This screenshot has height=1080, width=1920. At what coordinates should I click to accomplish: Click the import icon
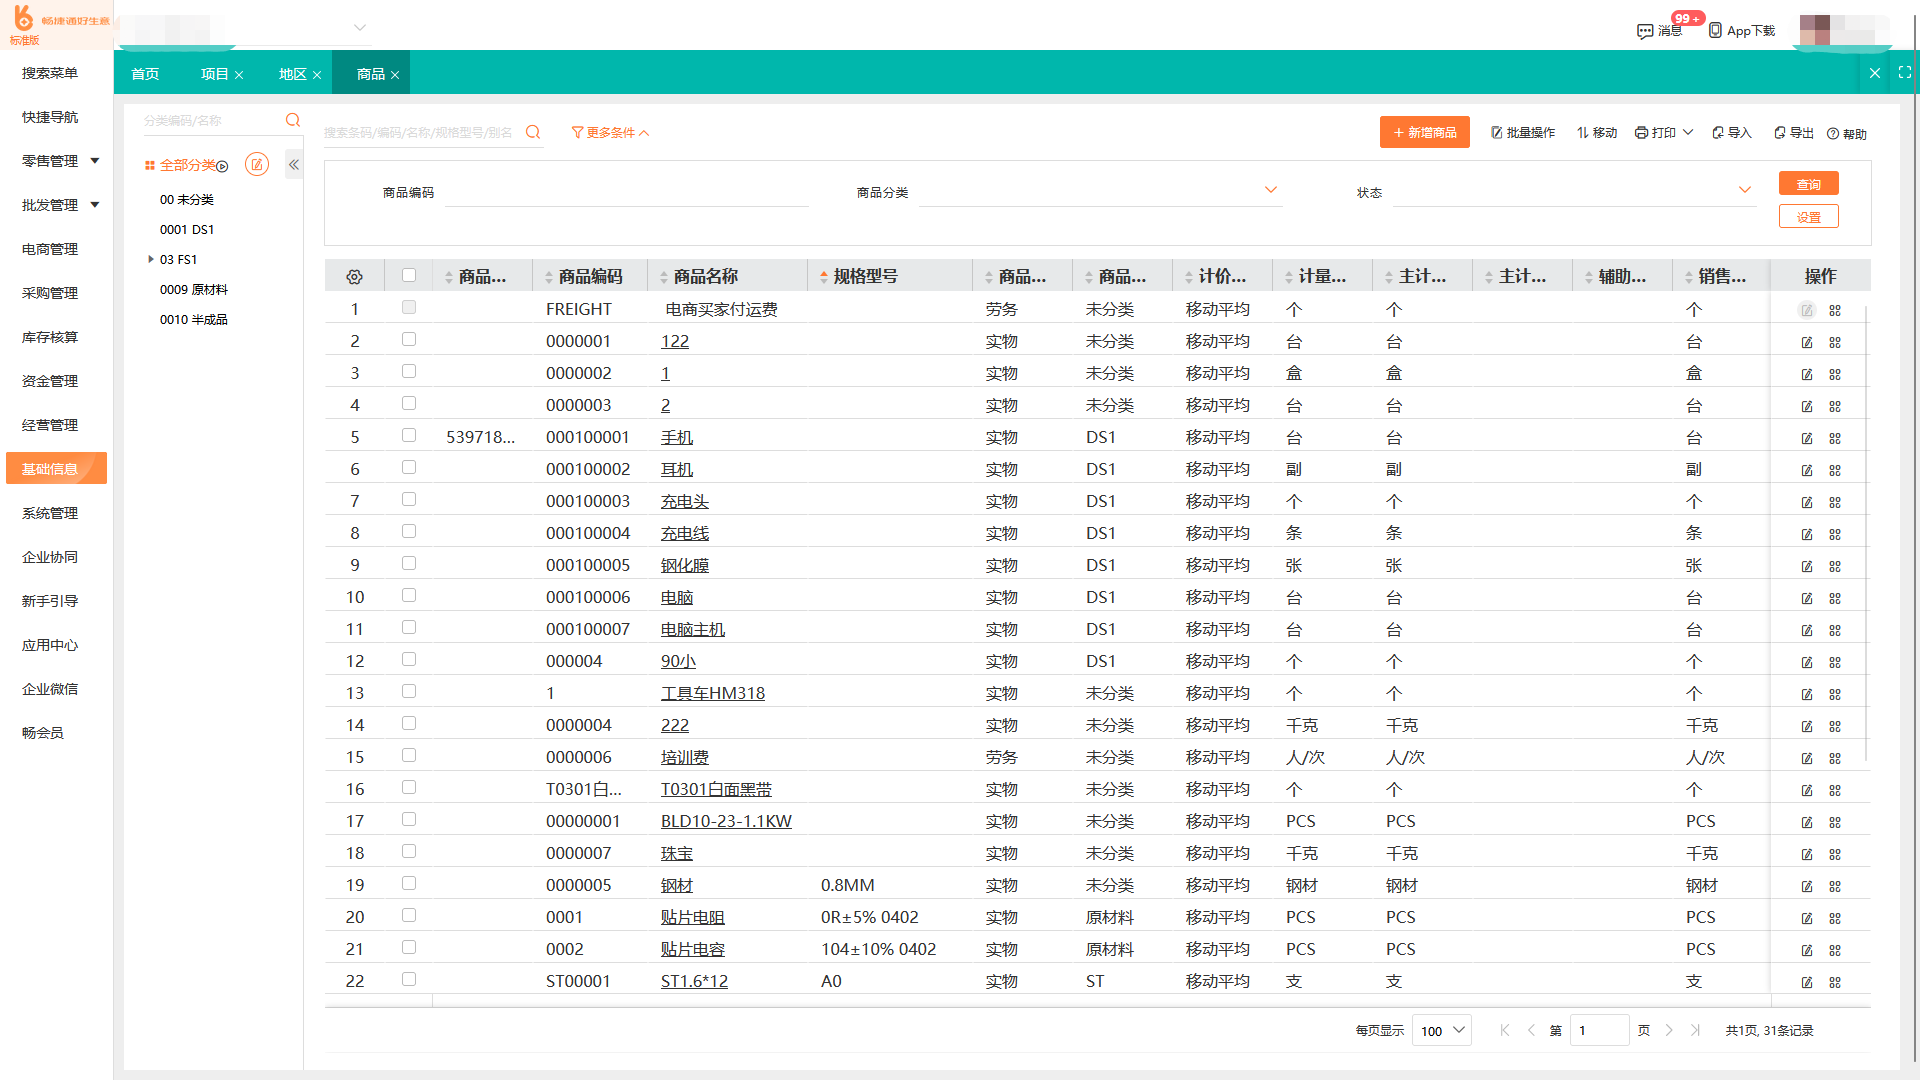coord(1731,132)
